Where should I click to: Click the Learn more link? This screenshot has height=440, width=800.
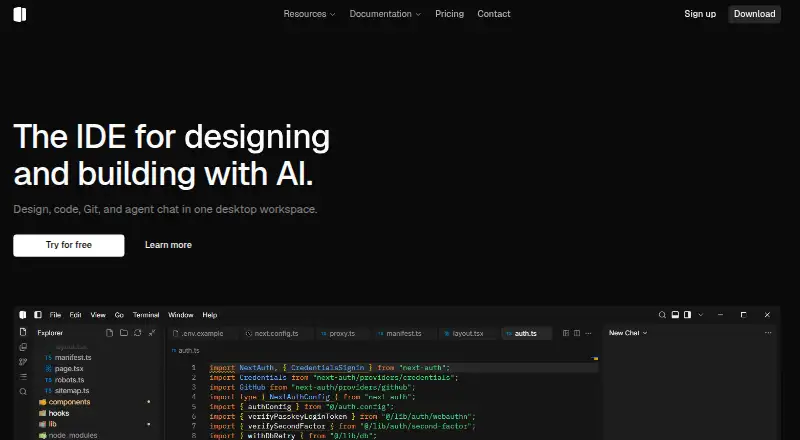[168, 245]
